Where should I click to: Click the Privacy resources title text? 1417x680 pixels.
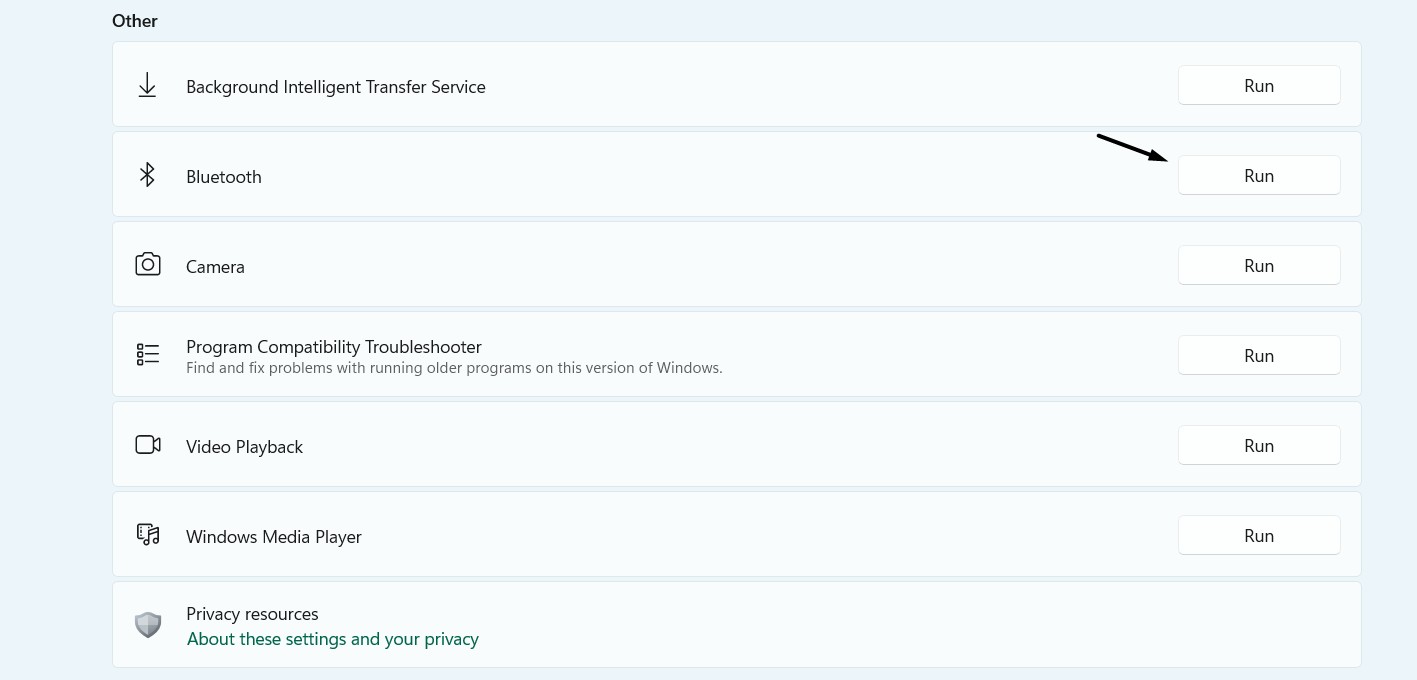click(x=252, y=614)
